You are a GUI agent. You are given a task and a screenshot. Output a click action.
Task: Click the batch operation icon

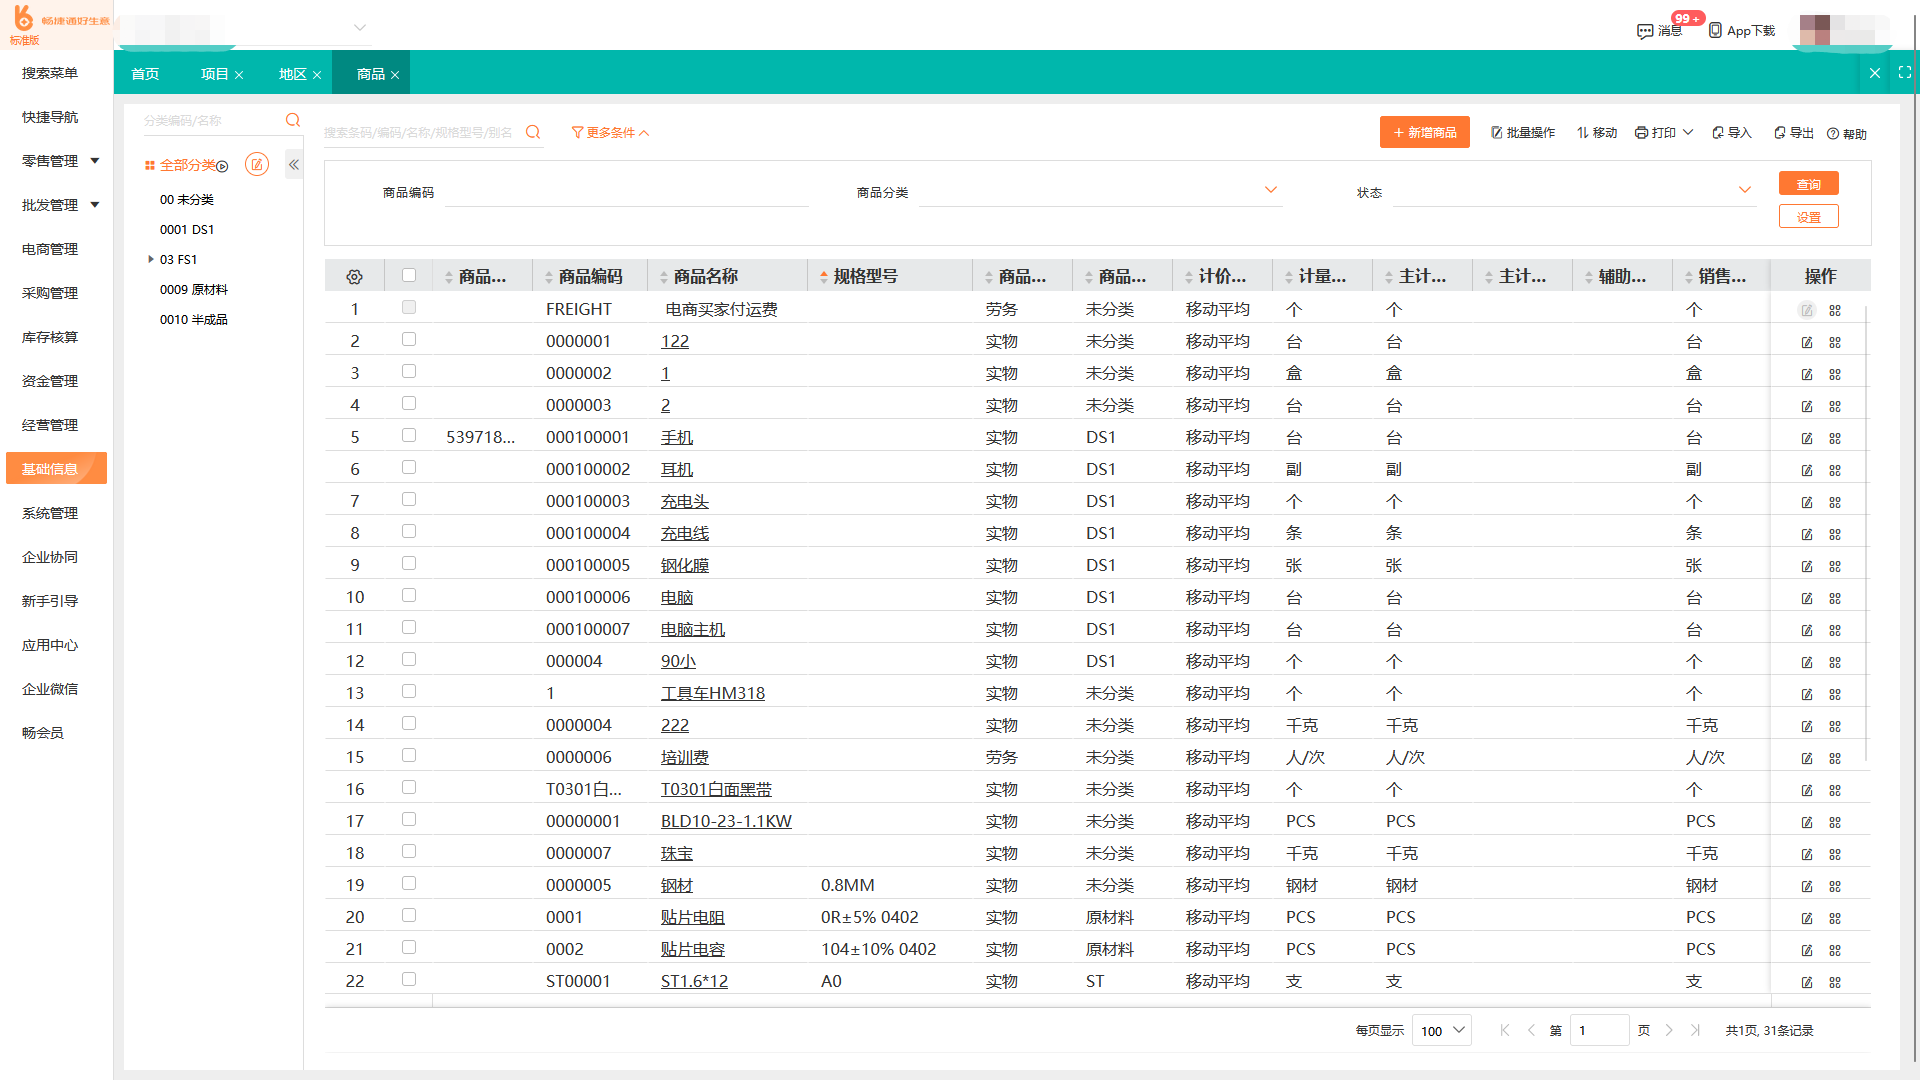coord(1519,132)
